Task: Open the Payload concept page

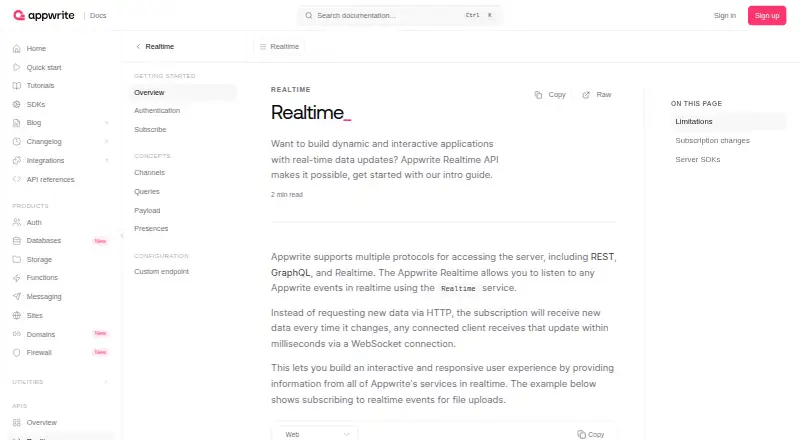Action: [147, 210]
